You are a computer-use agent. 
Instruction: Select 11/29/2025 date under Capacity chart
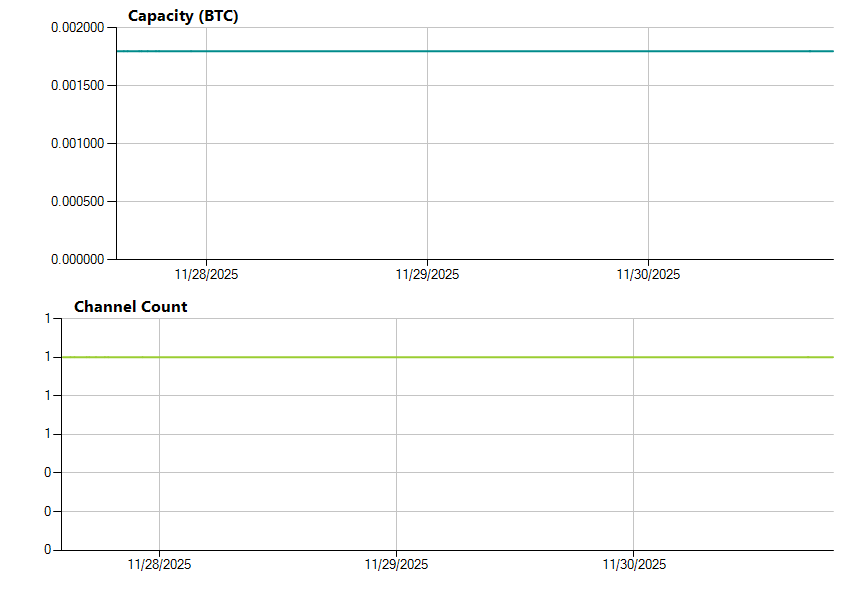tap(427, 274)
